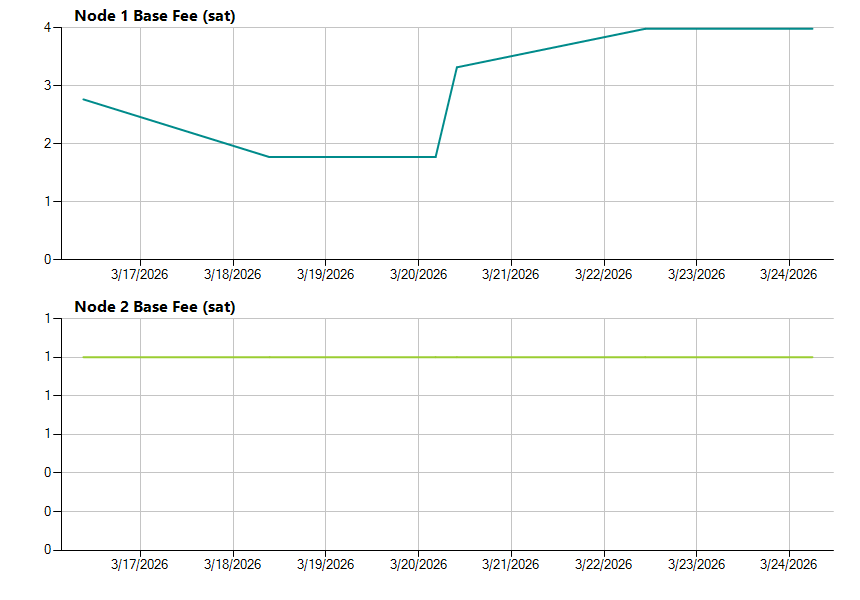Click the Node 1 Base Fee chart title
The height and width of the screenshot is (600, 860).
(x=155, y=15)
